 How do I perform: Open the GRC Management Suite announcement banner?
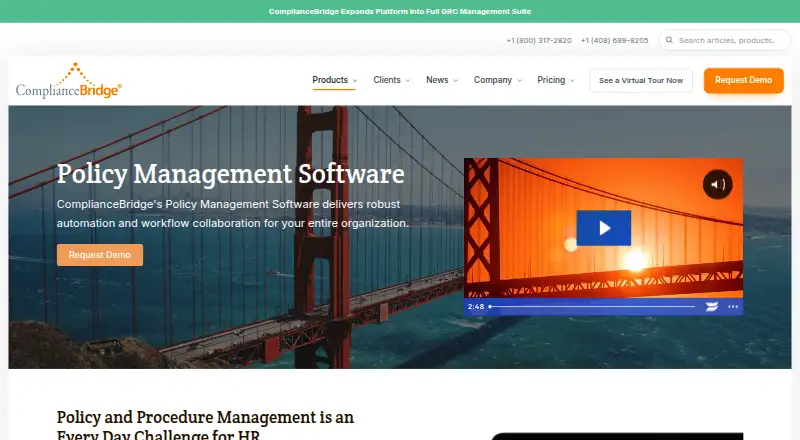(400, 11)
